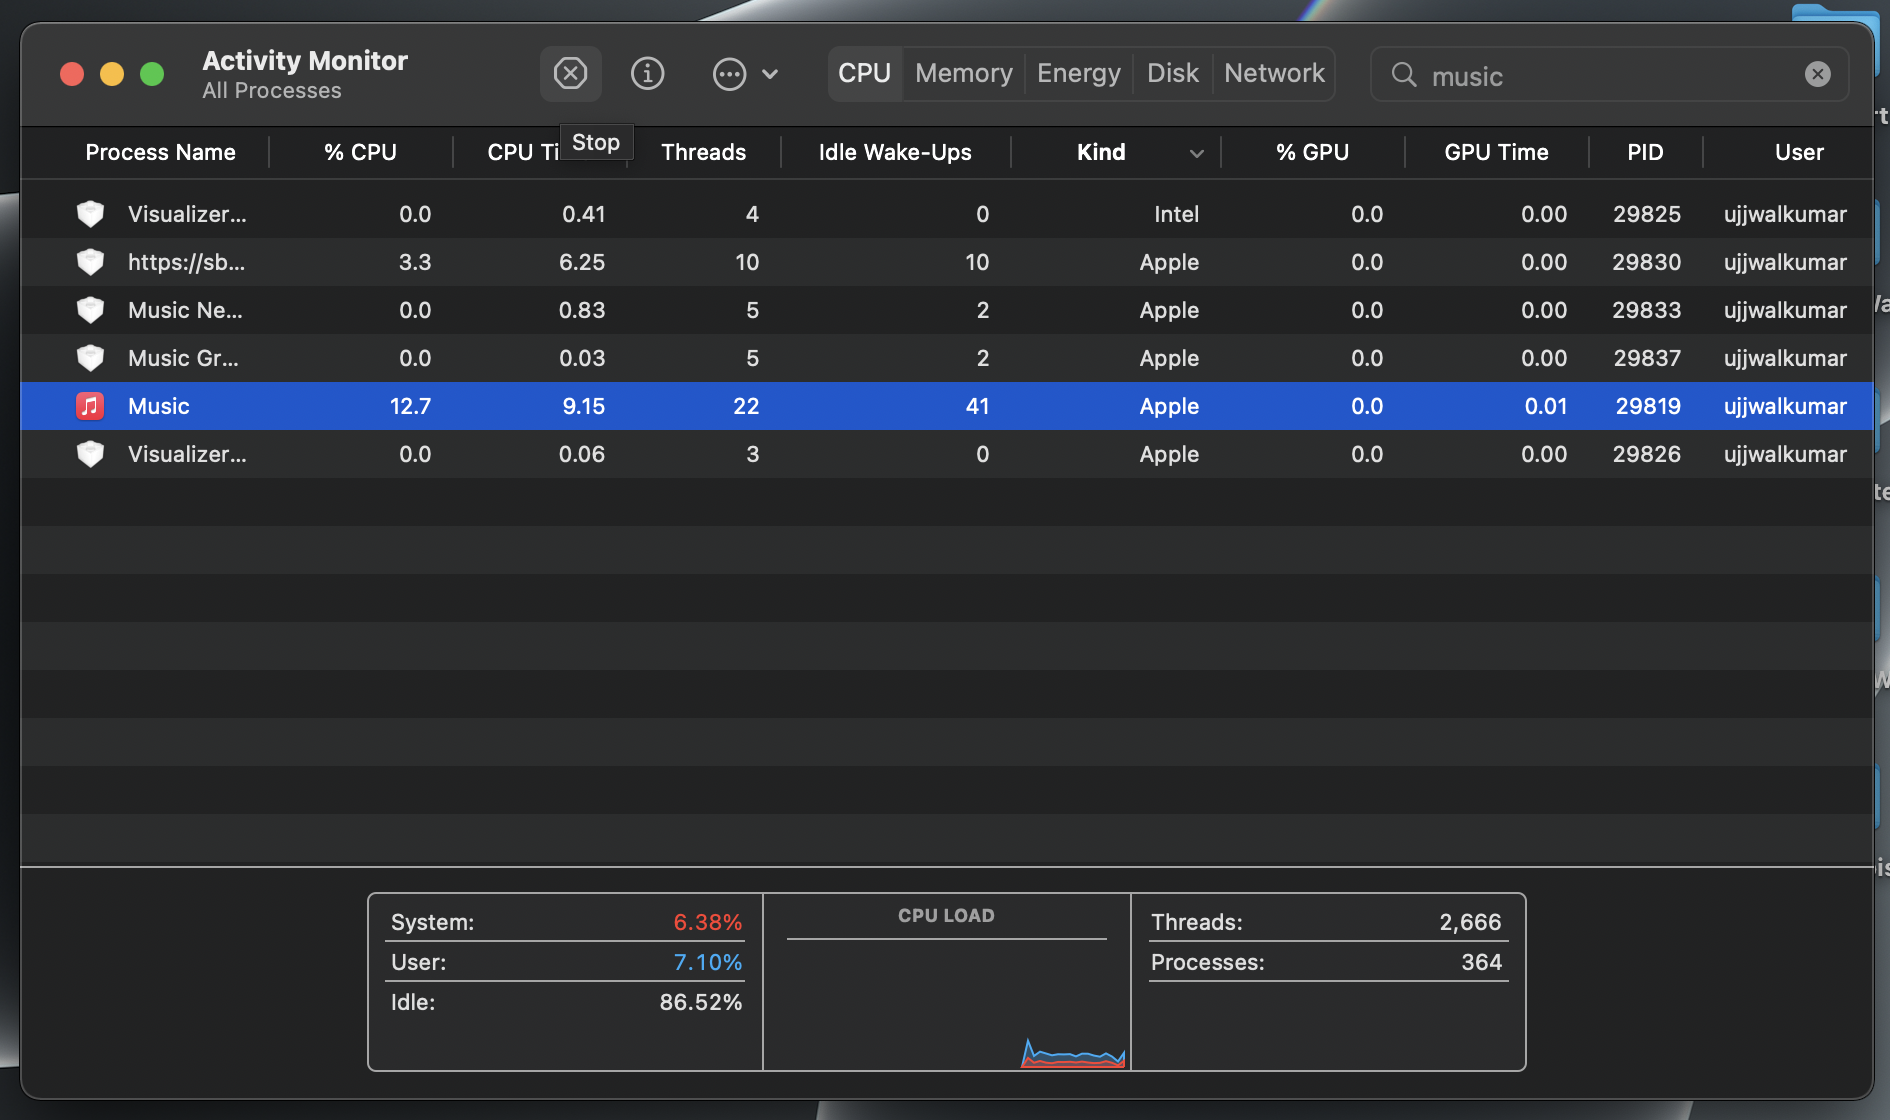The height and width of the screenshot is (1120, 1890).
Task: Toggle sort arrow on the Kind column
Action: (x=1196, y=153)
